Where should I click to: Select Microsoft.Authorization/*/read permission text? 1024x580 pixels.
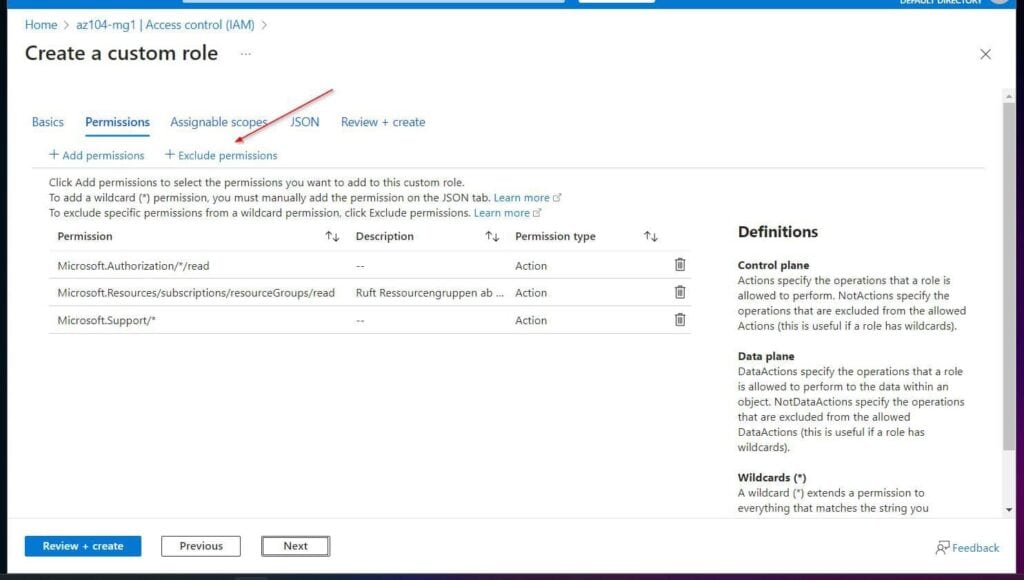tap(133, 266)
